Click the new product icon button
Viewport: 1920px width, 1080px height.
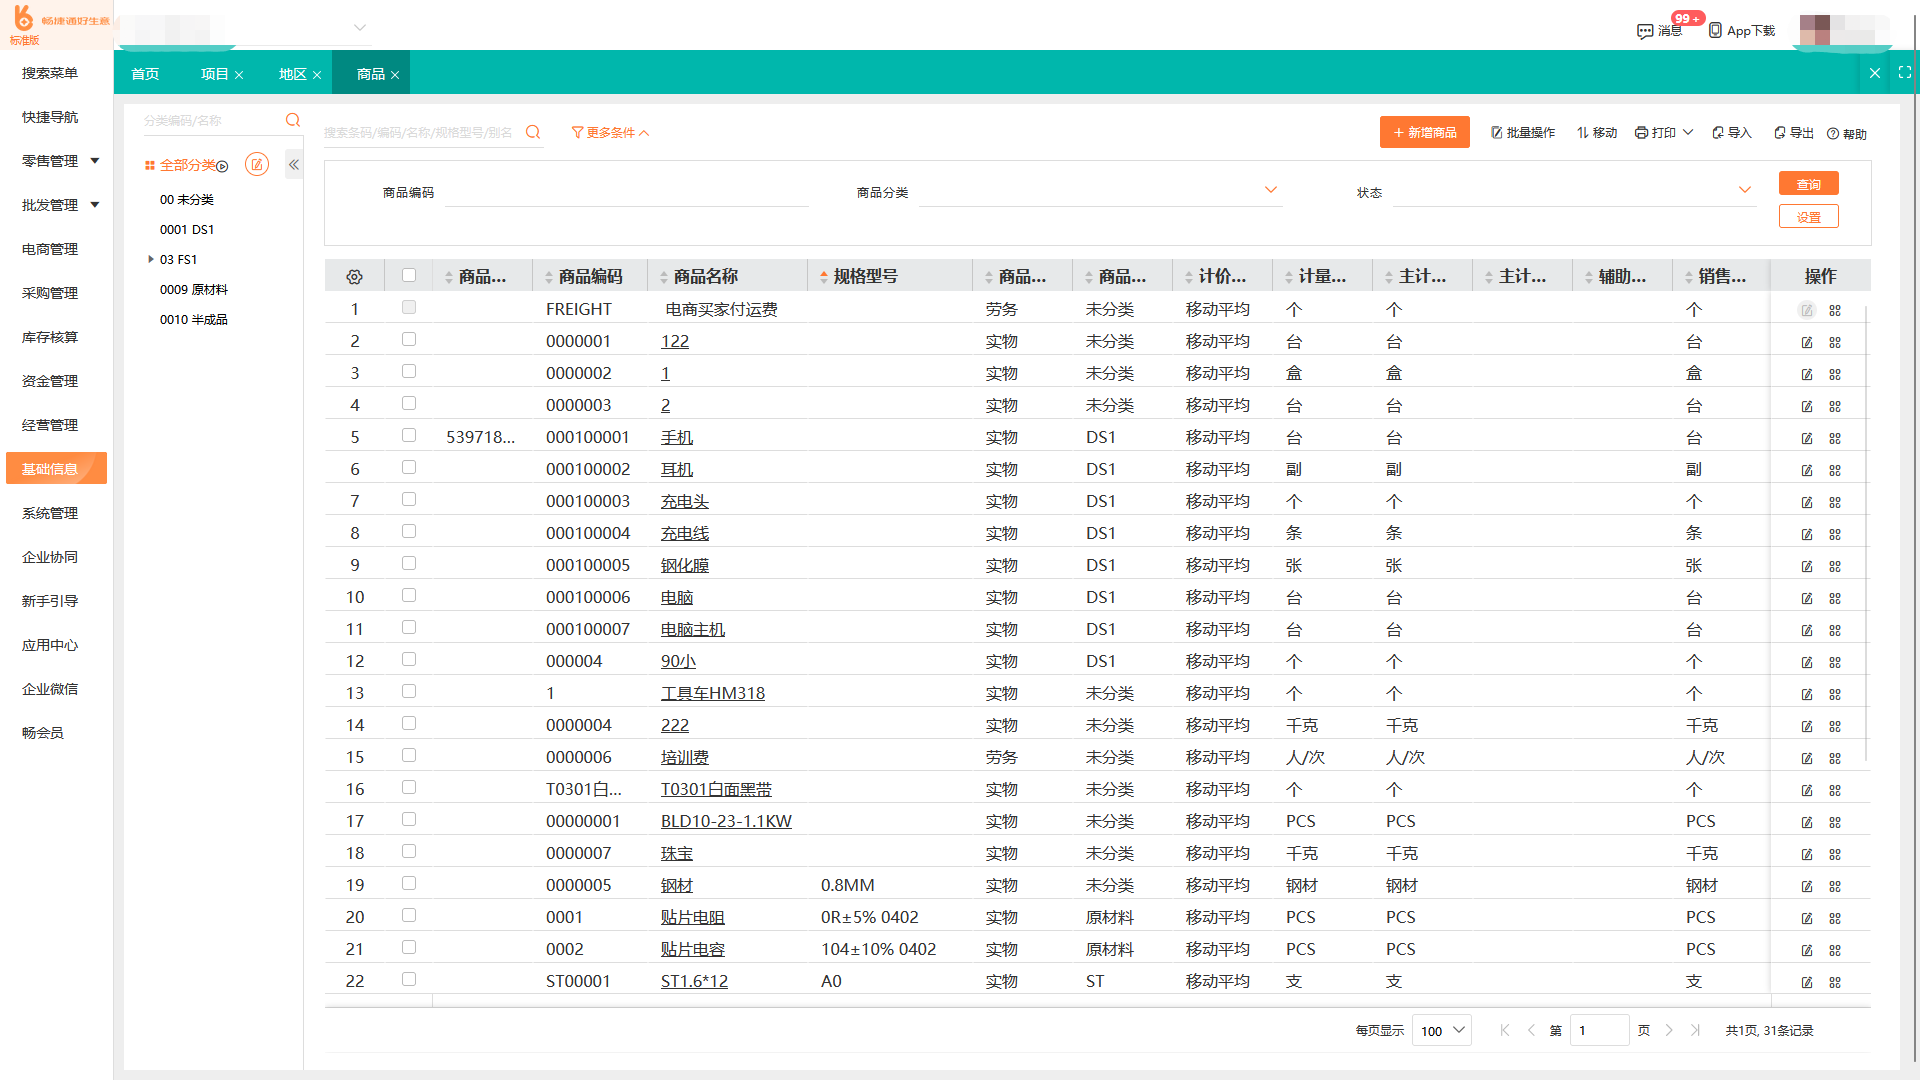click(1423, 131)
